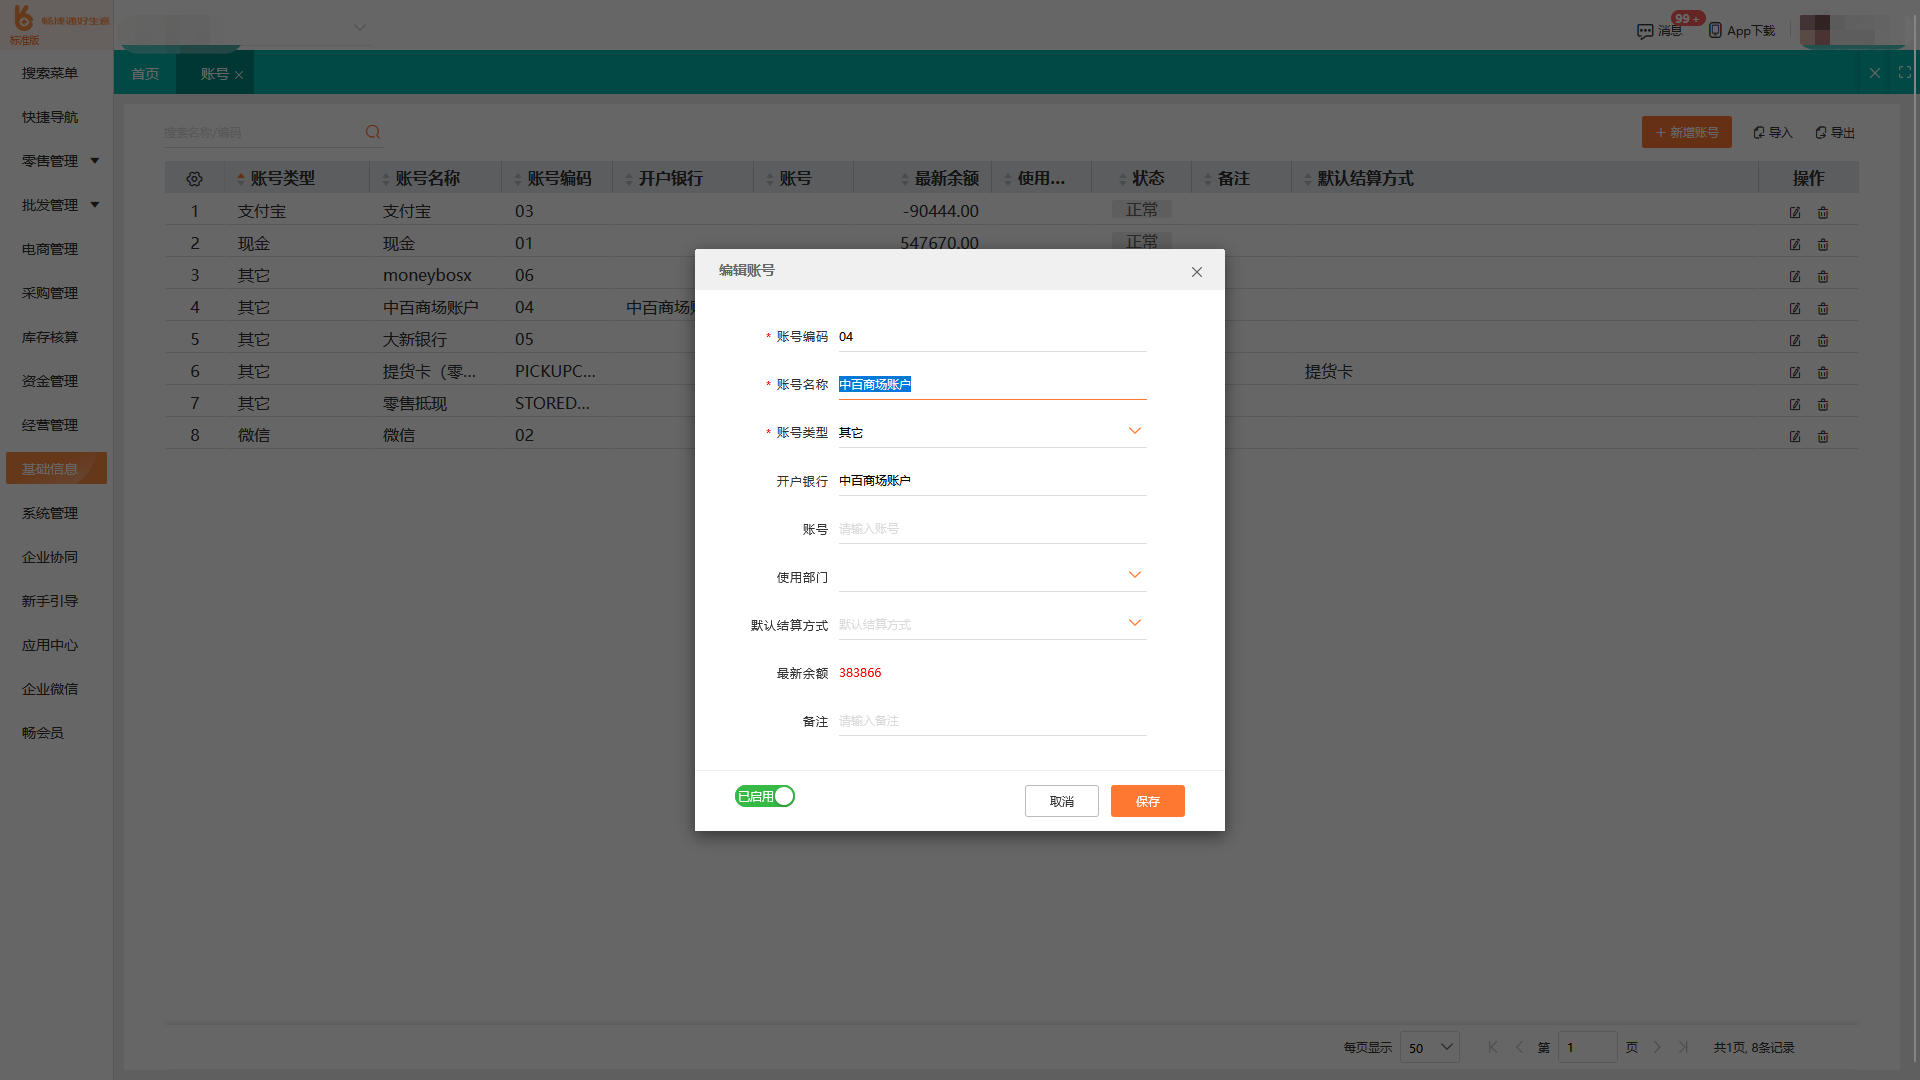Screen dimensions: 1920x1080
Task: Click page size 50 per page selector
Action: pyautogui.click(x=1428, y=1047)
